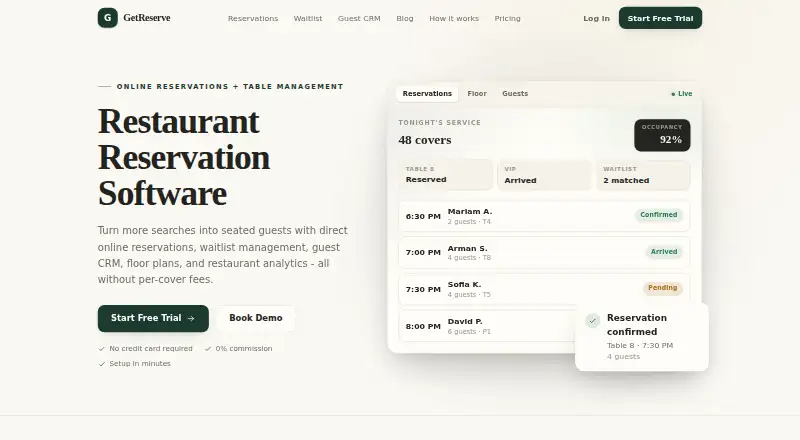The image size is (800, 440).
Task: Select the Reservations tab in the dashboard card
Action: click(427, 93)
